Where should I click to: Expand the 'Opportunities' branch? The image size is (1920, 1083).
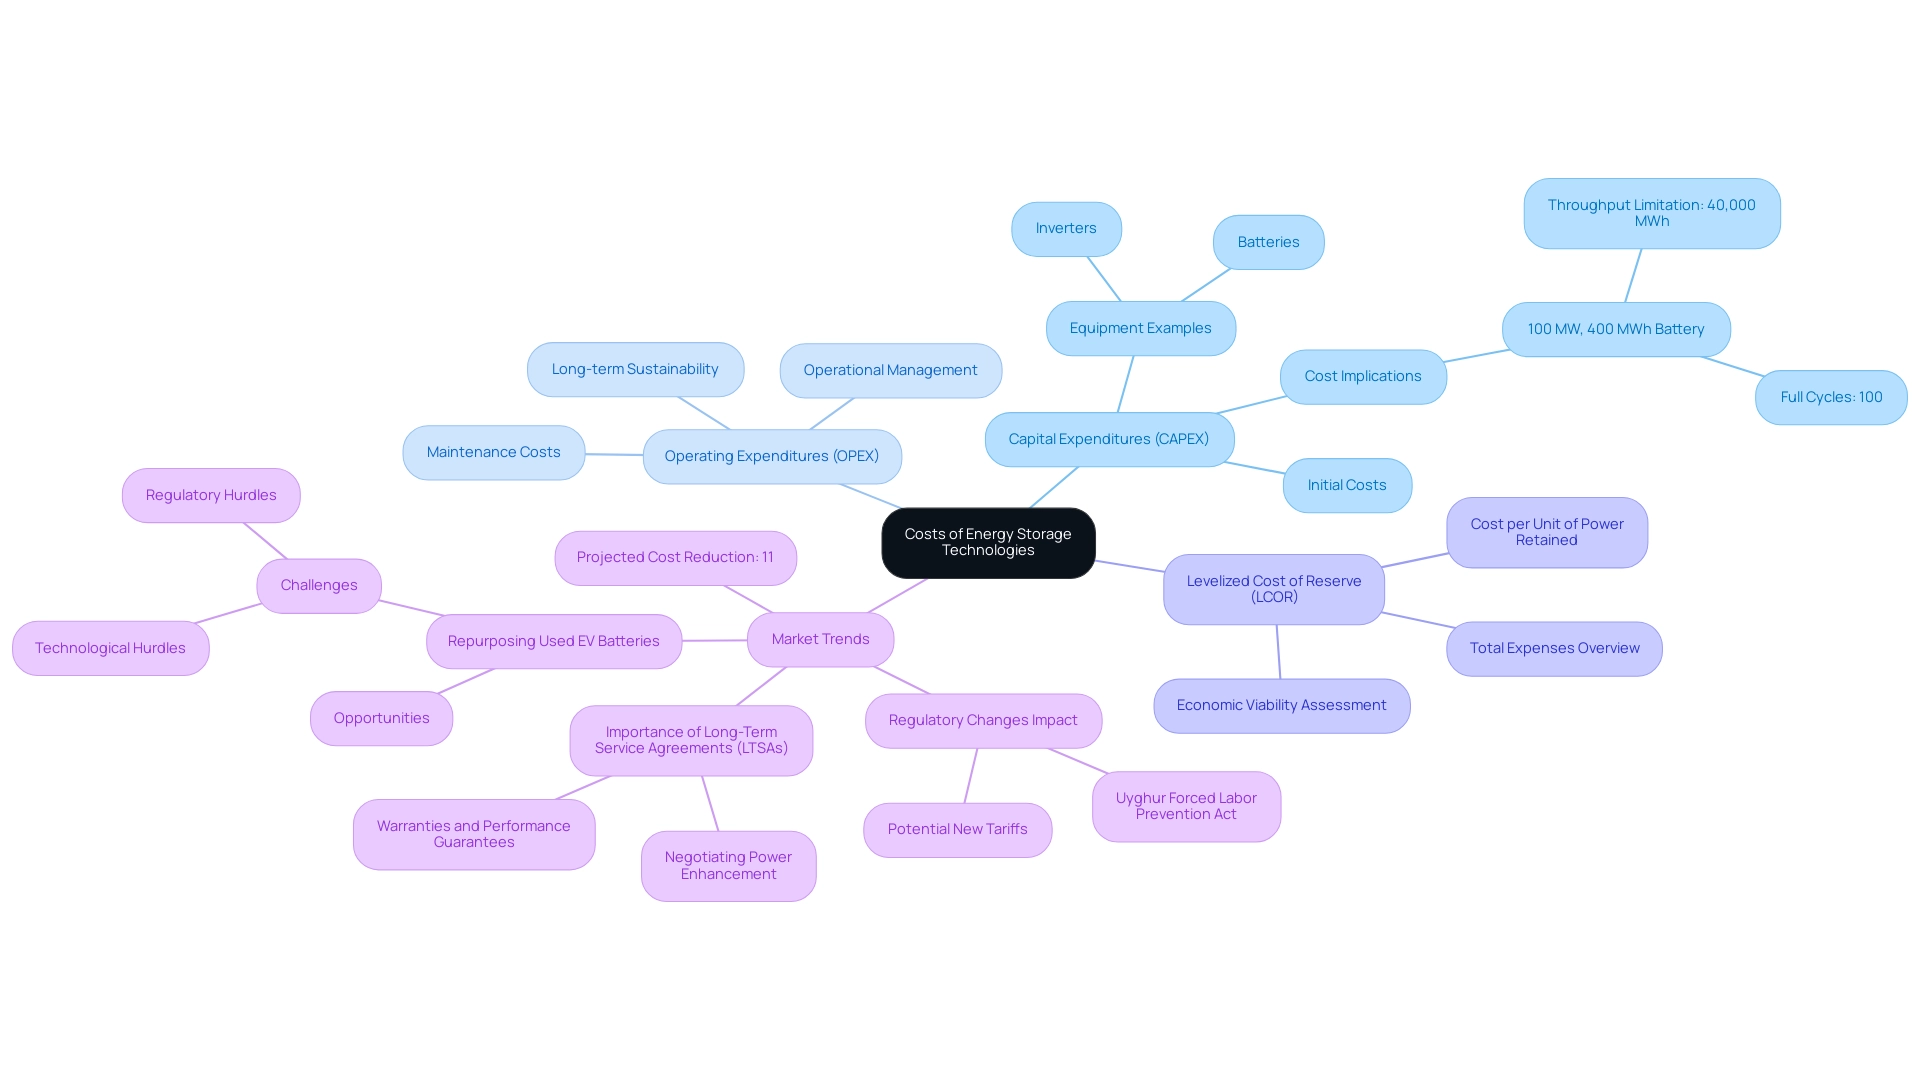coord(381,718)
